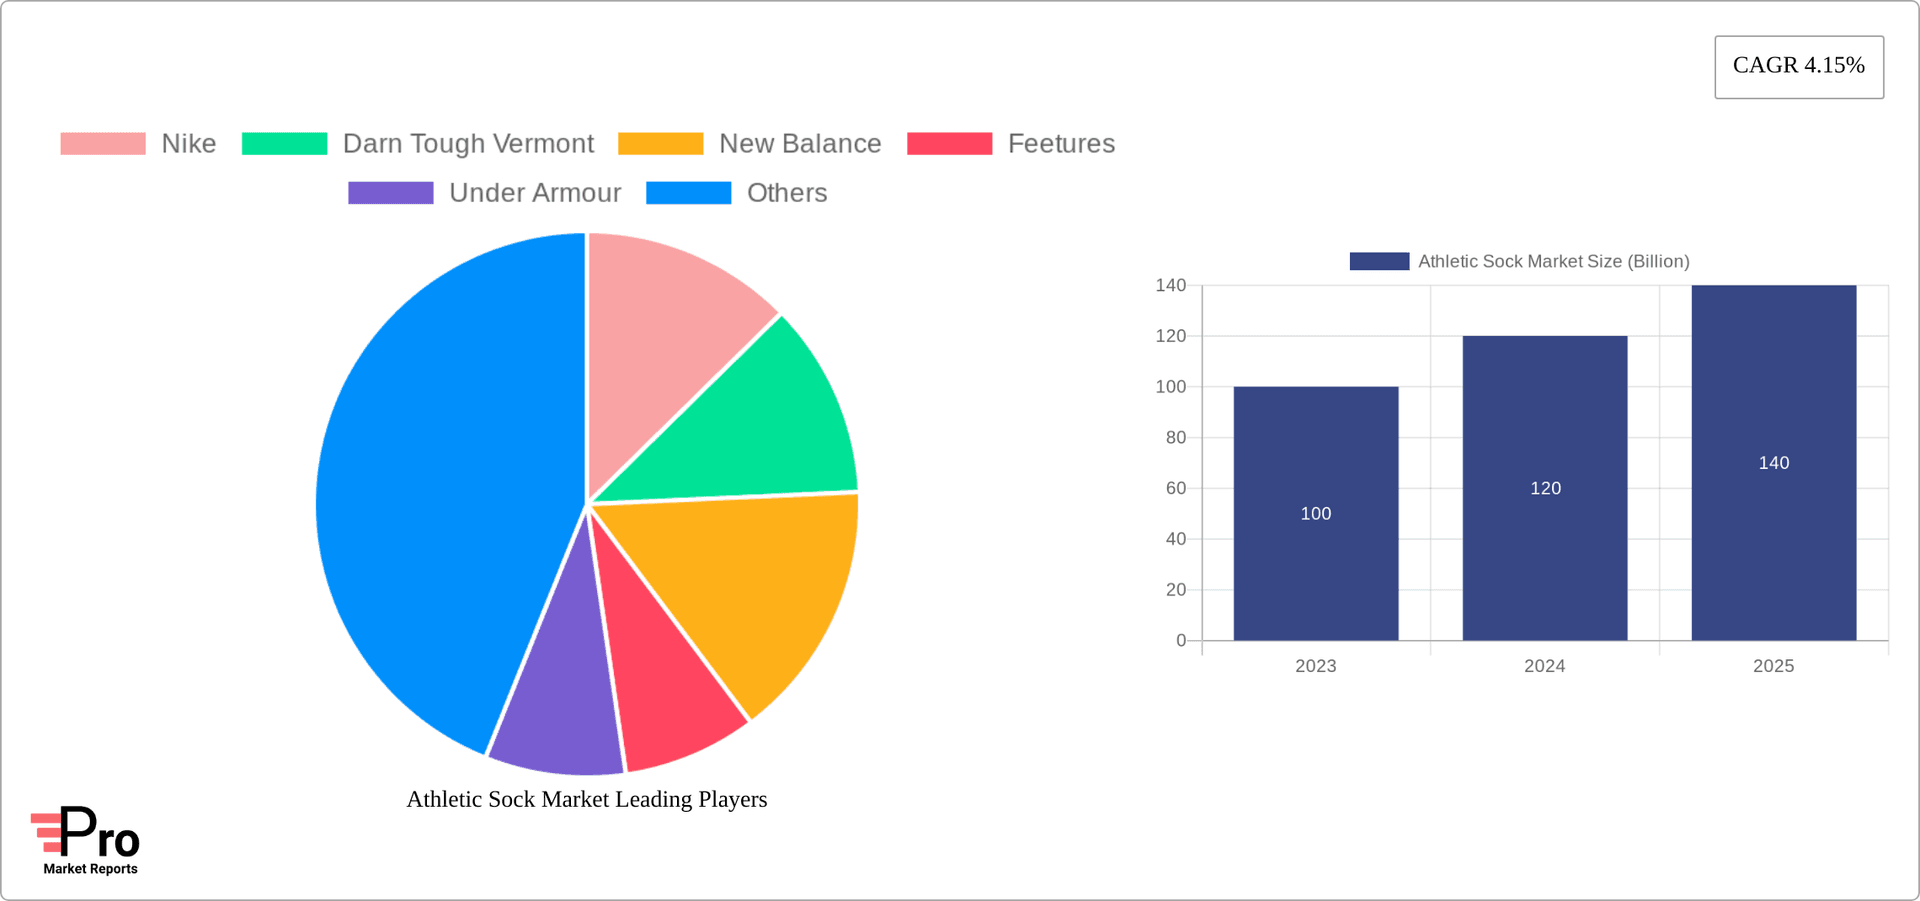Click the Market Reports text link
Screen dimensions: 1920x901
pos(91,869)
